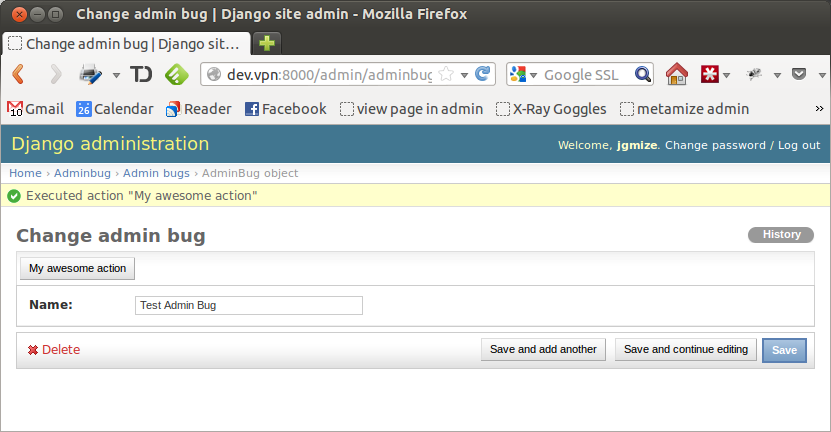This screenshot has height=432, width=831.
Task: Expand the bookmarks toolbar overflow chevron
Action: (819, 108)
